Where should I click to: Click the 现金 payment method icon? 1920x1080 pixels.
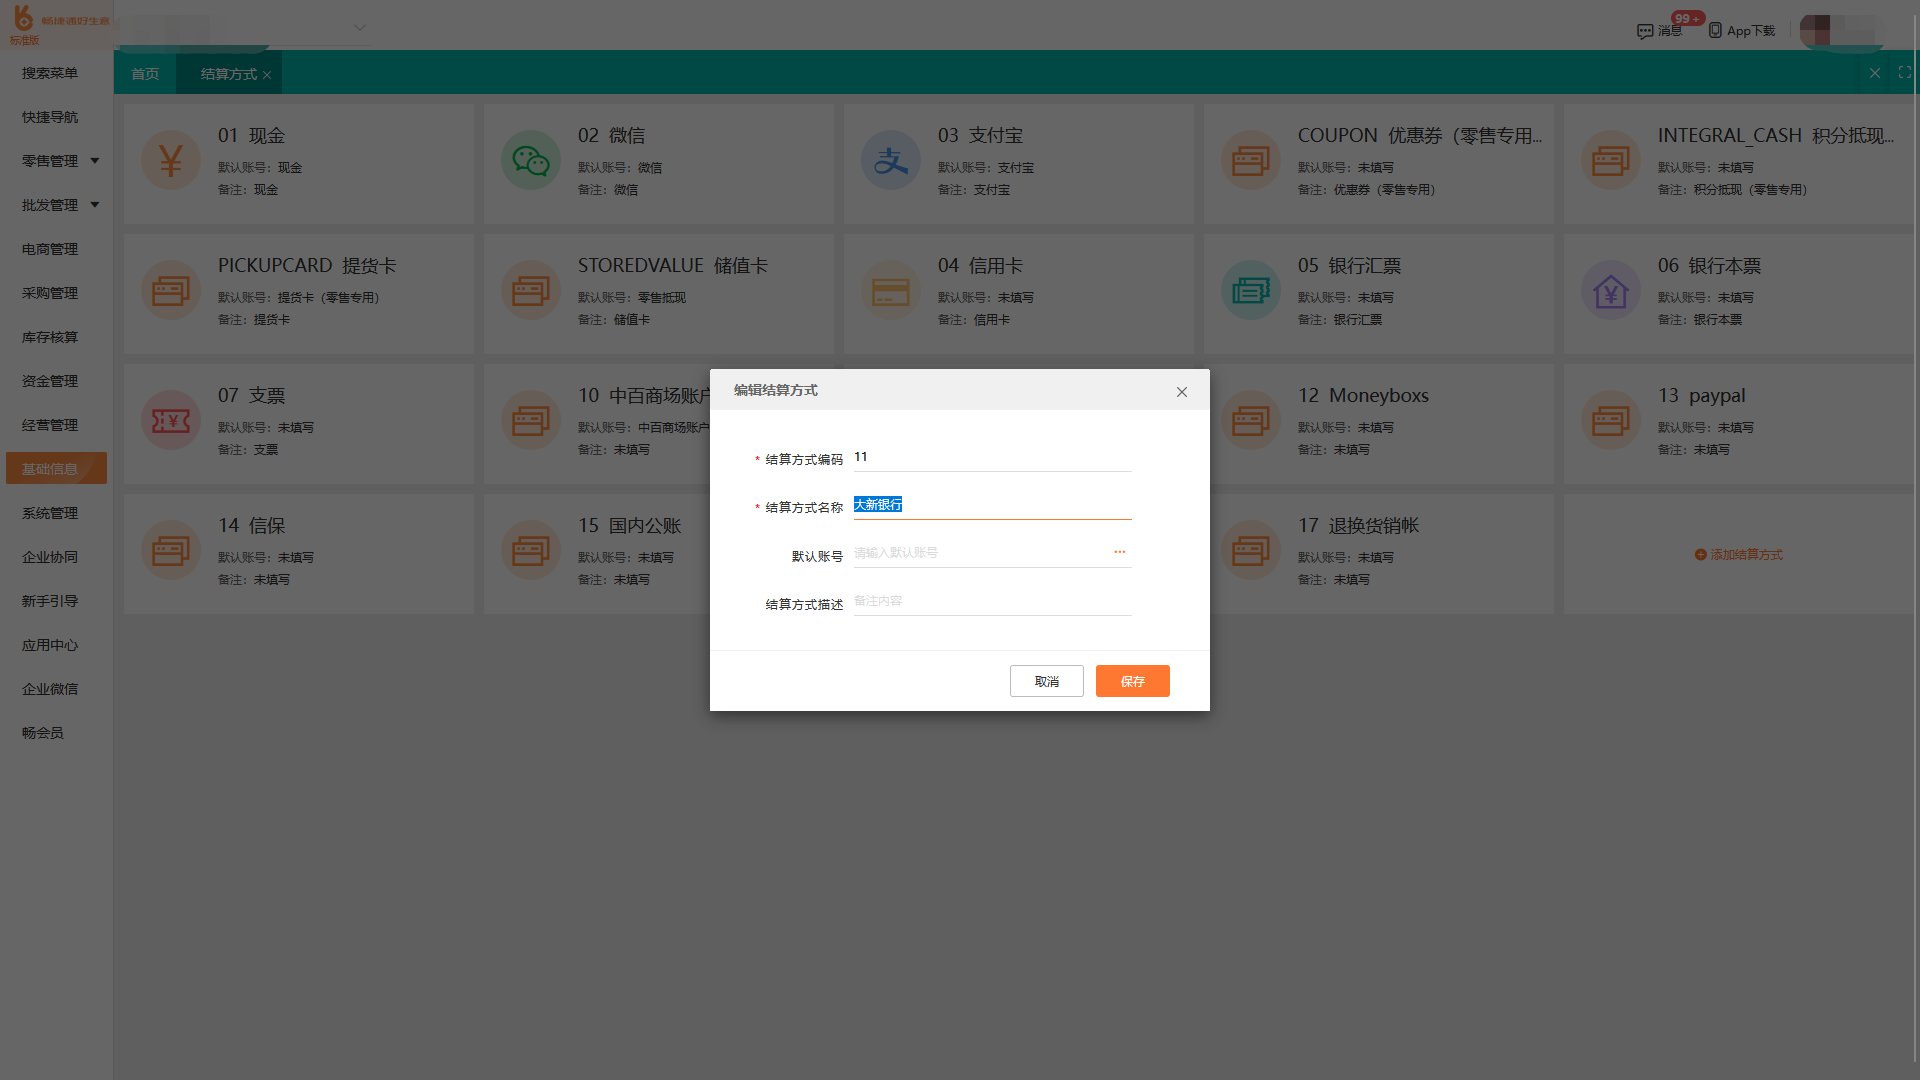pos(169,158)
